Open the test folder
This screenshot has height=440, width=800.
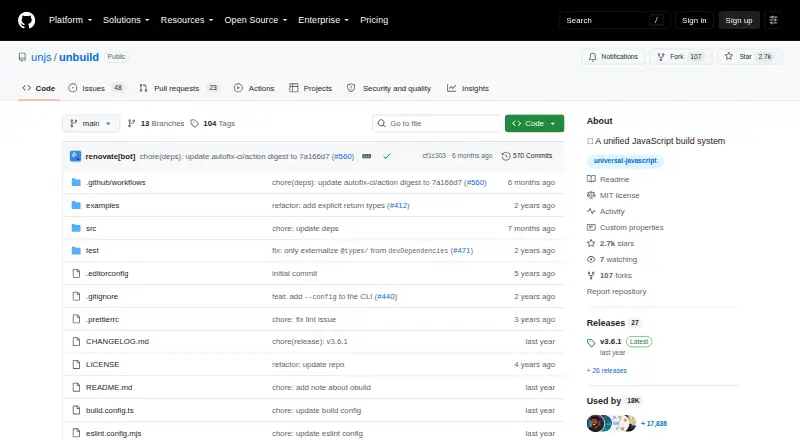(92, 251)
